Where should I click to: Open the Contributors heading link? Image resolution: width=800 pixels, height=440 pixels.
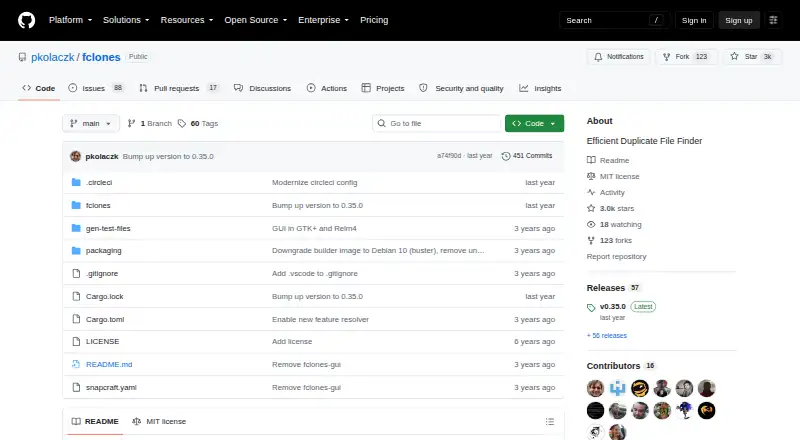tap(621, 366)
